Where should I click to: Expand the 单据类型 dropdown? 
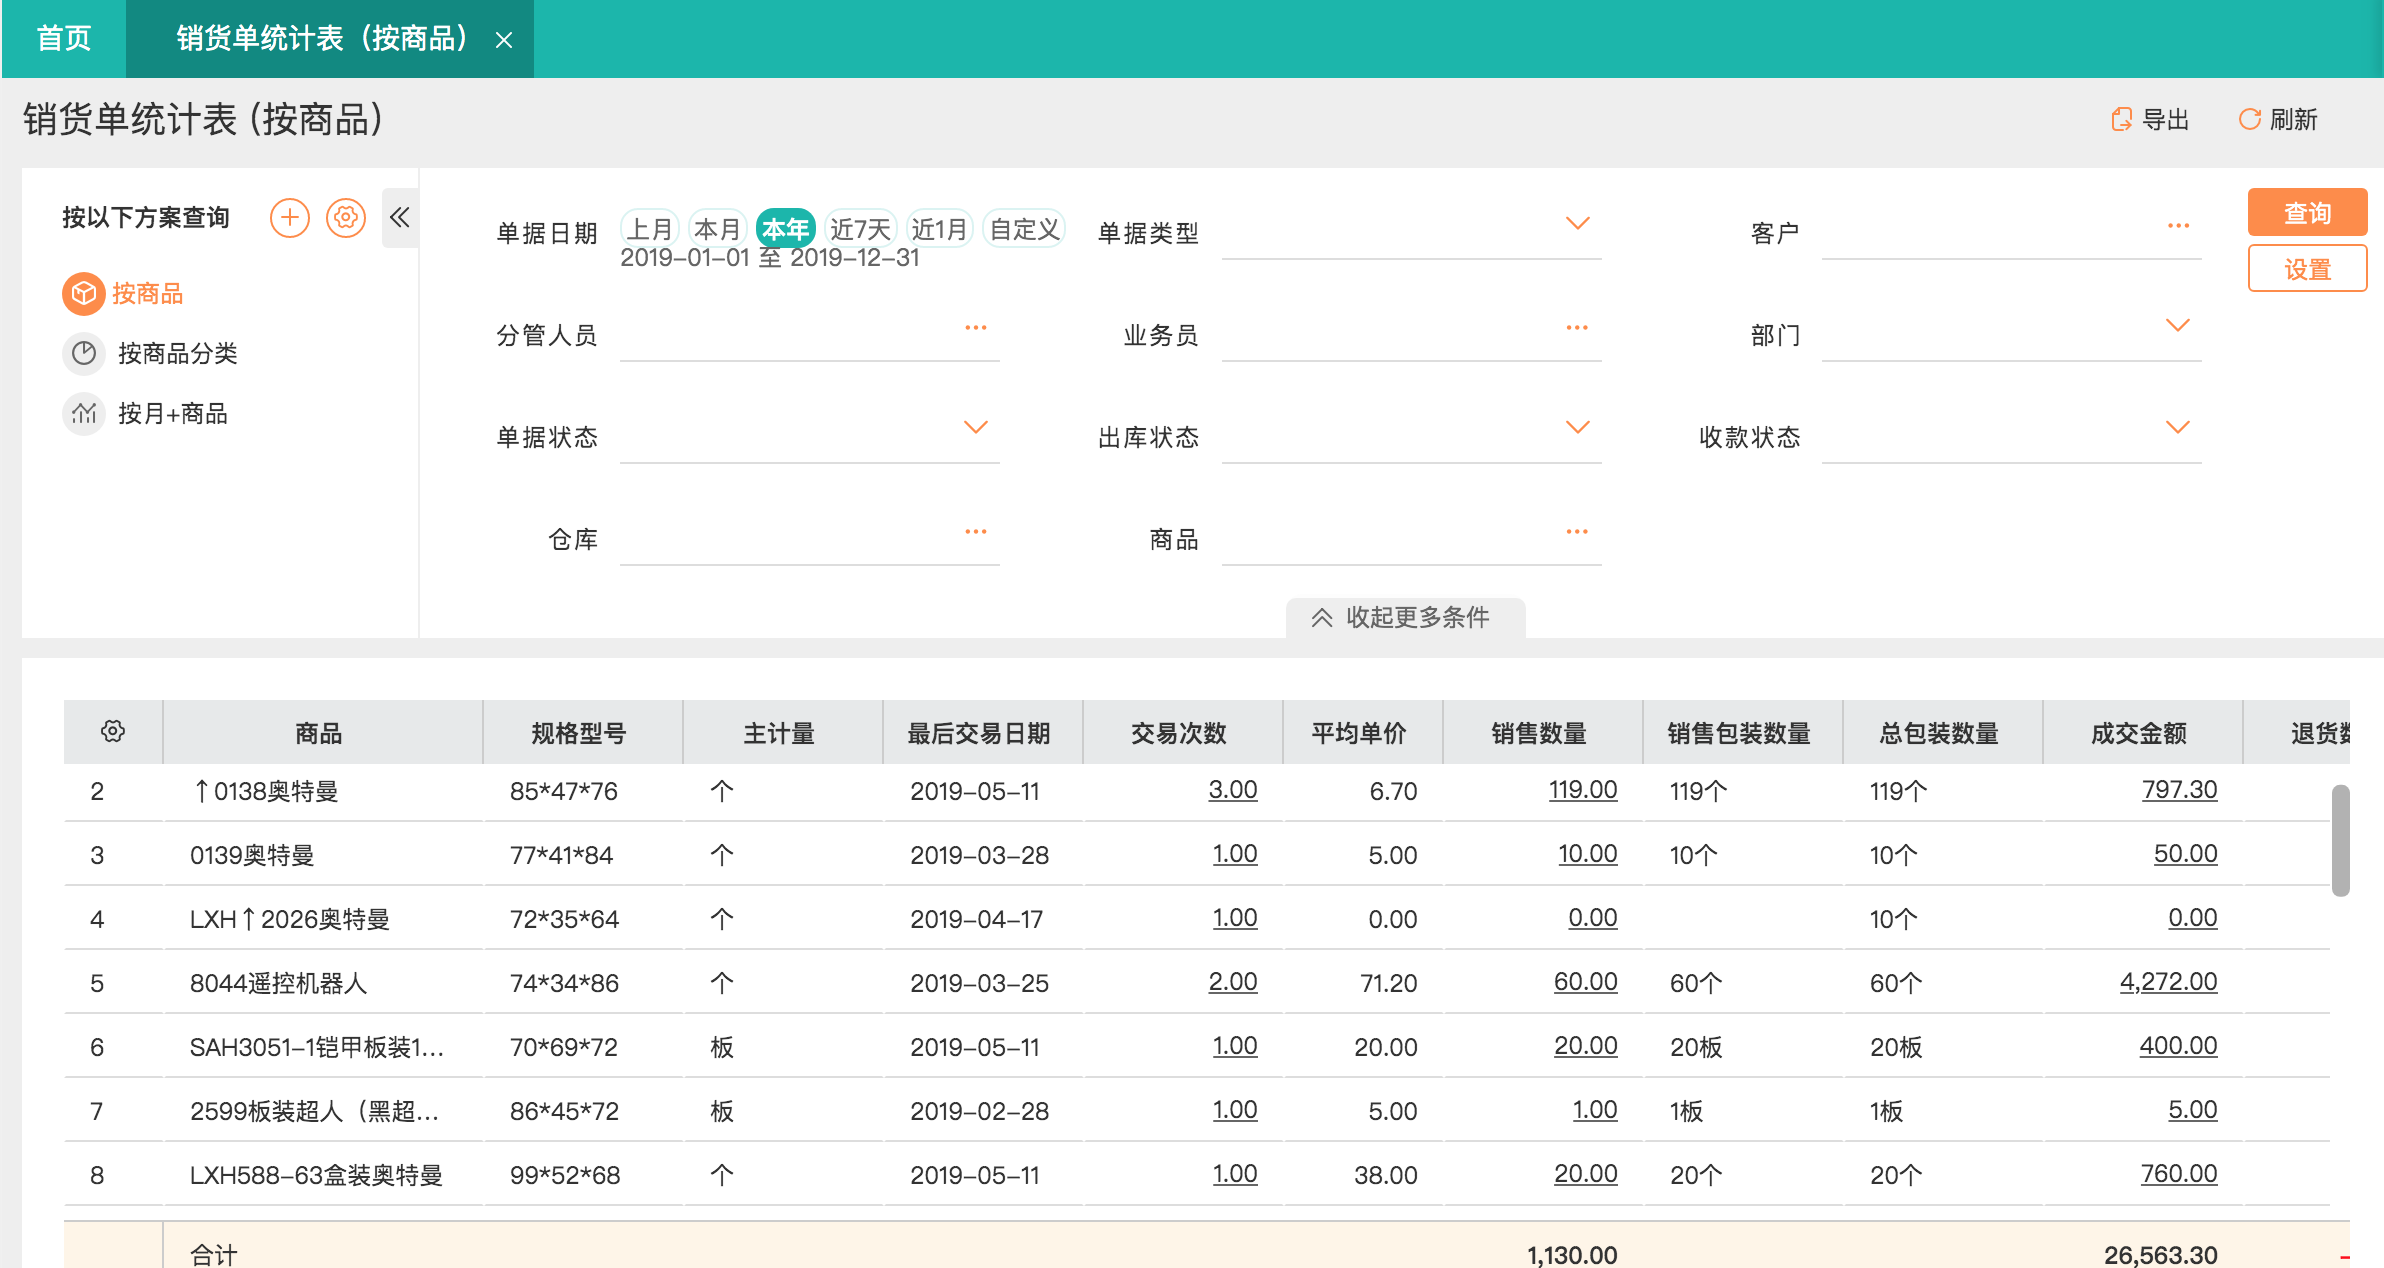click(x=1577, y=224)
